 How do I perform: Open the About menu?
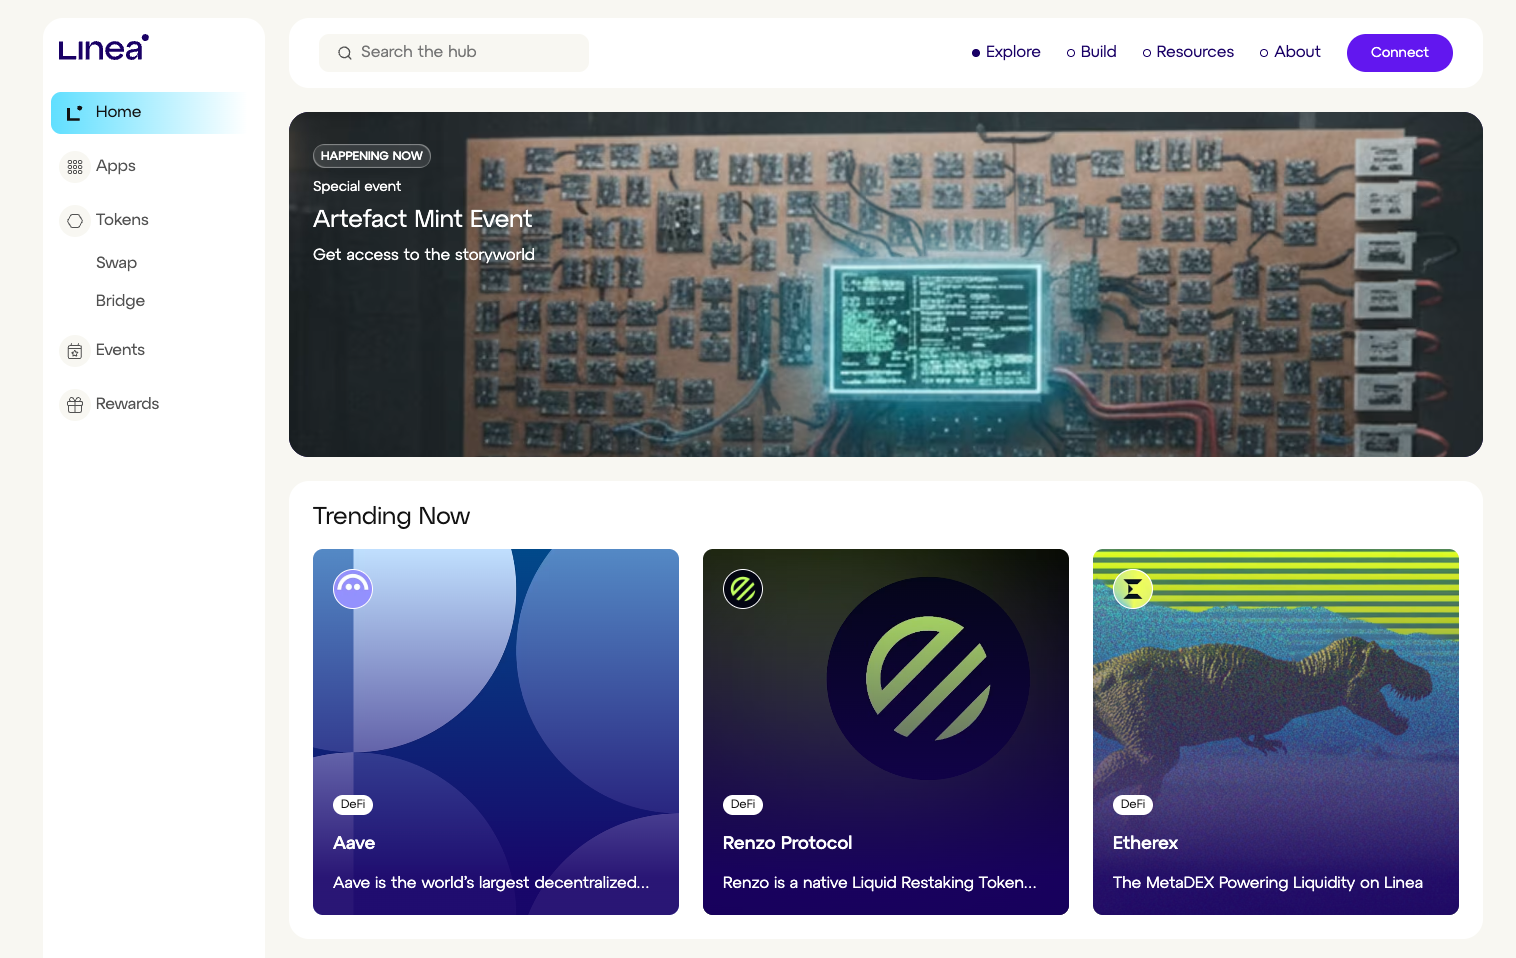click(x=1290, y=52)
